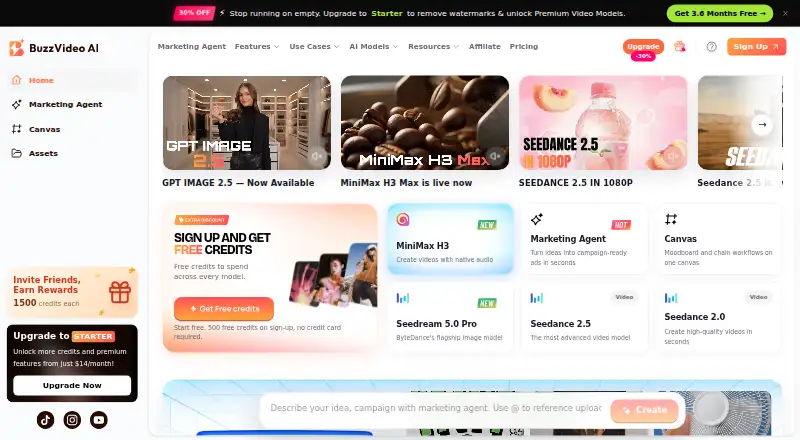Image resolution: width=800 pixels, height=440 pixels.
Task: Select Assets in the sidebar
Action: 72,153
